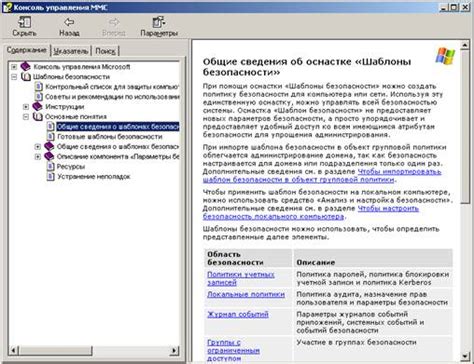Select the Инструкции tree item
Viewport: 474px width, 364px height.
[65, 107]
